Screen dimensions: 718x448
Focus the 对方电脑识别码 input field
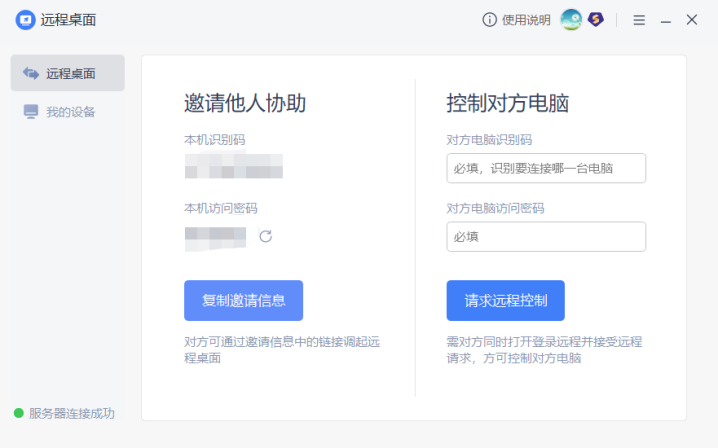click(546, 168)
